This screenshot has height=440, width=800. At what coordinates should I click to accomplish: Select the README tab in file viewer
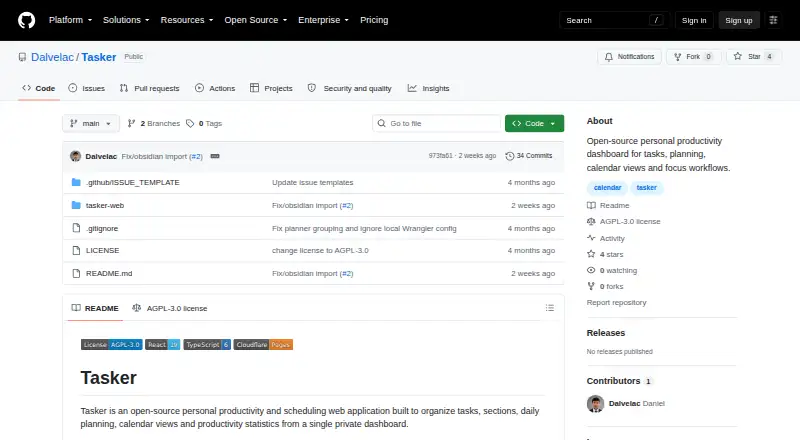click(95, 308)
